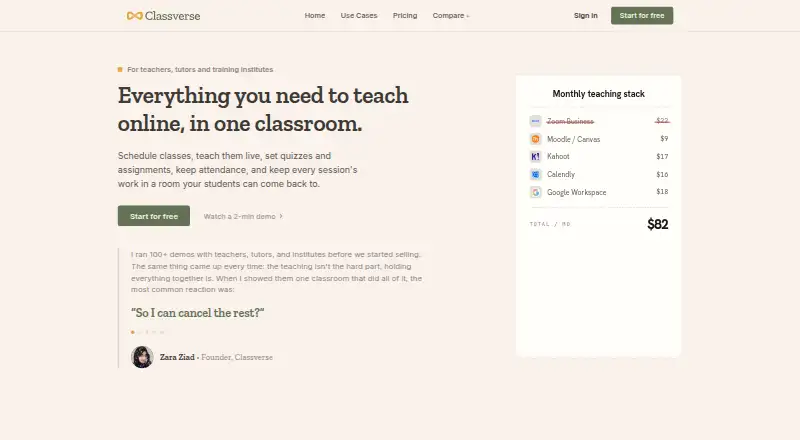Click the $82 total amount

pyautogui.click(x=658, y=224)
